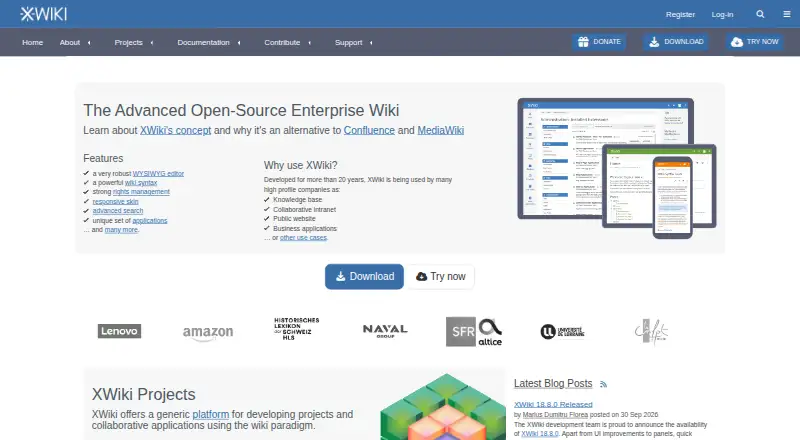The image size is (800, 440).
Task: Expand the Contribute menu arrow
Action: 310,43
